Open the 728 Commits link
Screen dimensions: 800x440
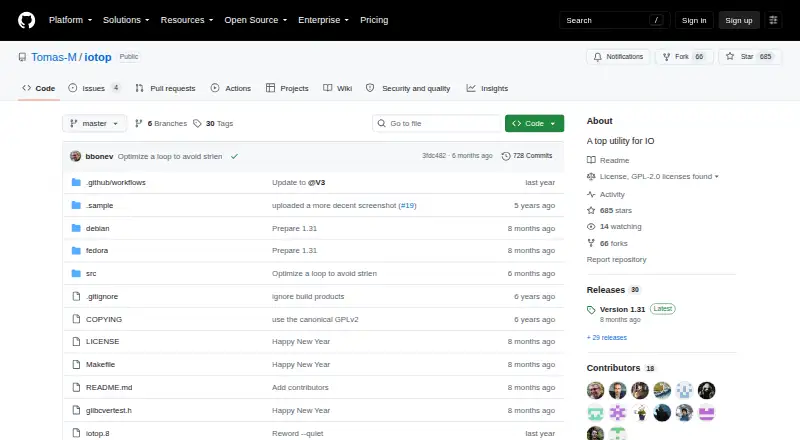527,156
